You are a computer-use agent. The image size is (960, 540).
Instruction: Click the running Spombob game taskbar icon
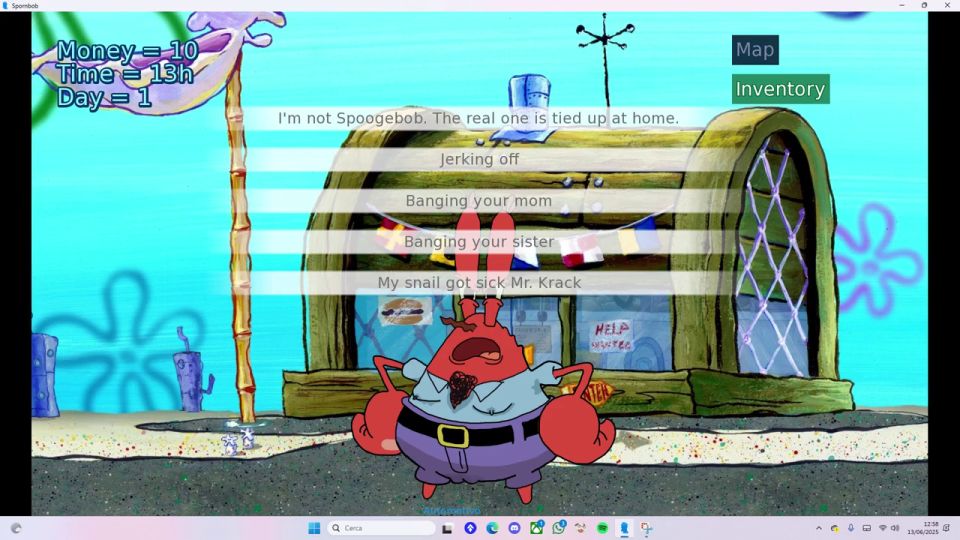pos(624,528)
